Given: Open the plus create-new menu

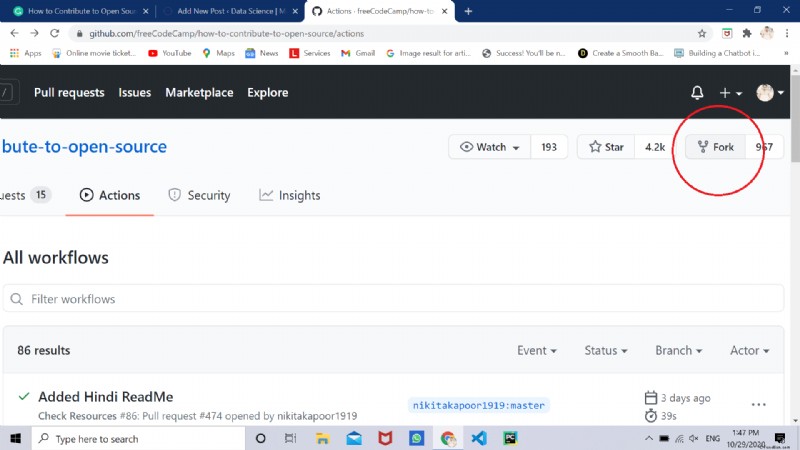Looking at the screenshot, I should tap(730, 93).
